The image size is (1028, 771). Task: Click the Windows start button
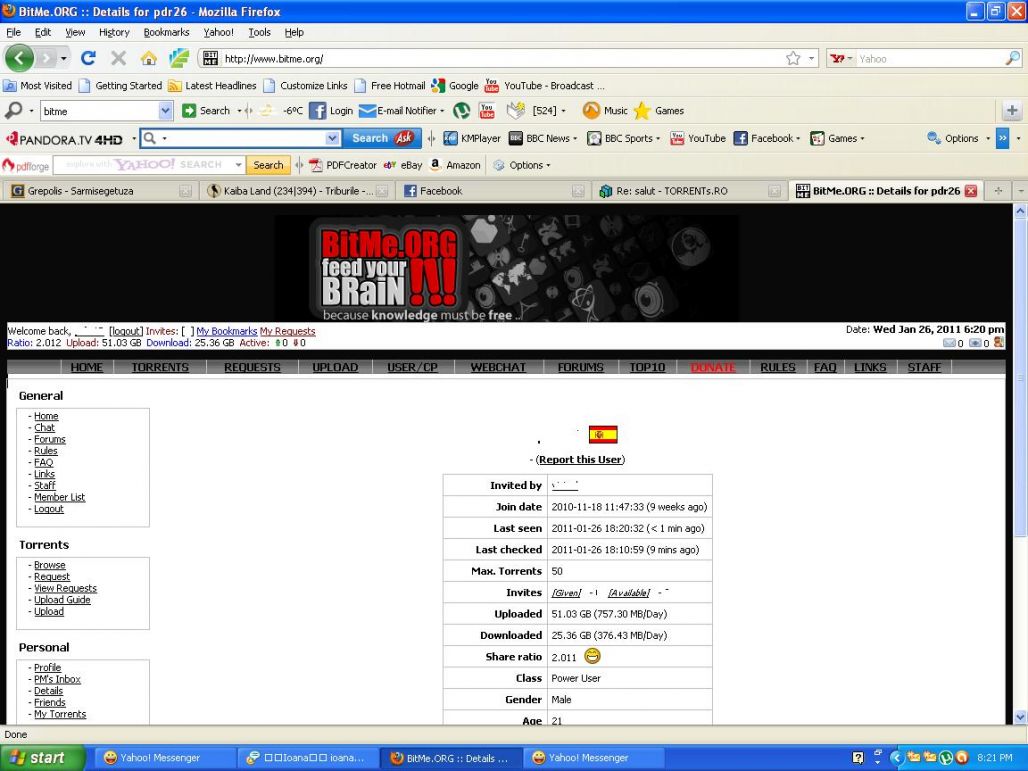click(x=40, y=758)
